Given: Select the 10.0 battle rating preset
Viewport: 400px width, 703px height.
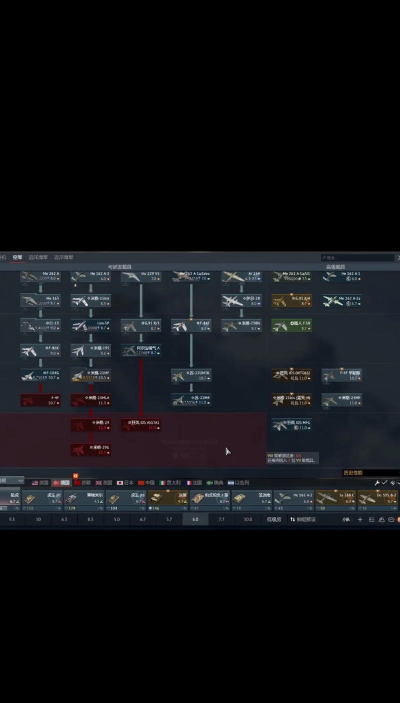Looking at the screenshot, I should tap(248, 520).
